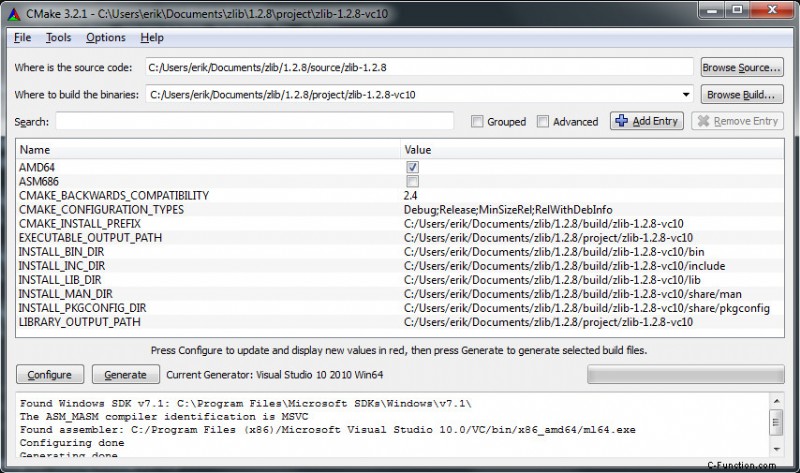Click the Remove Entry X icon
The width and height of the screenshot is (800, 473).
click(x=703, y=121)
